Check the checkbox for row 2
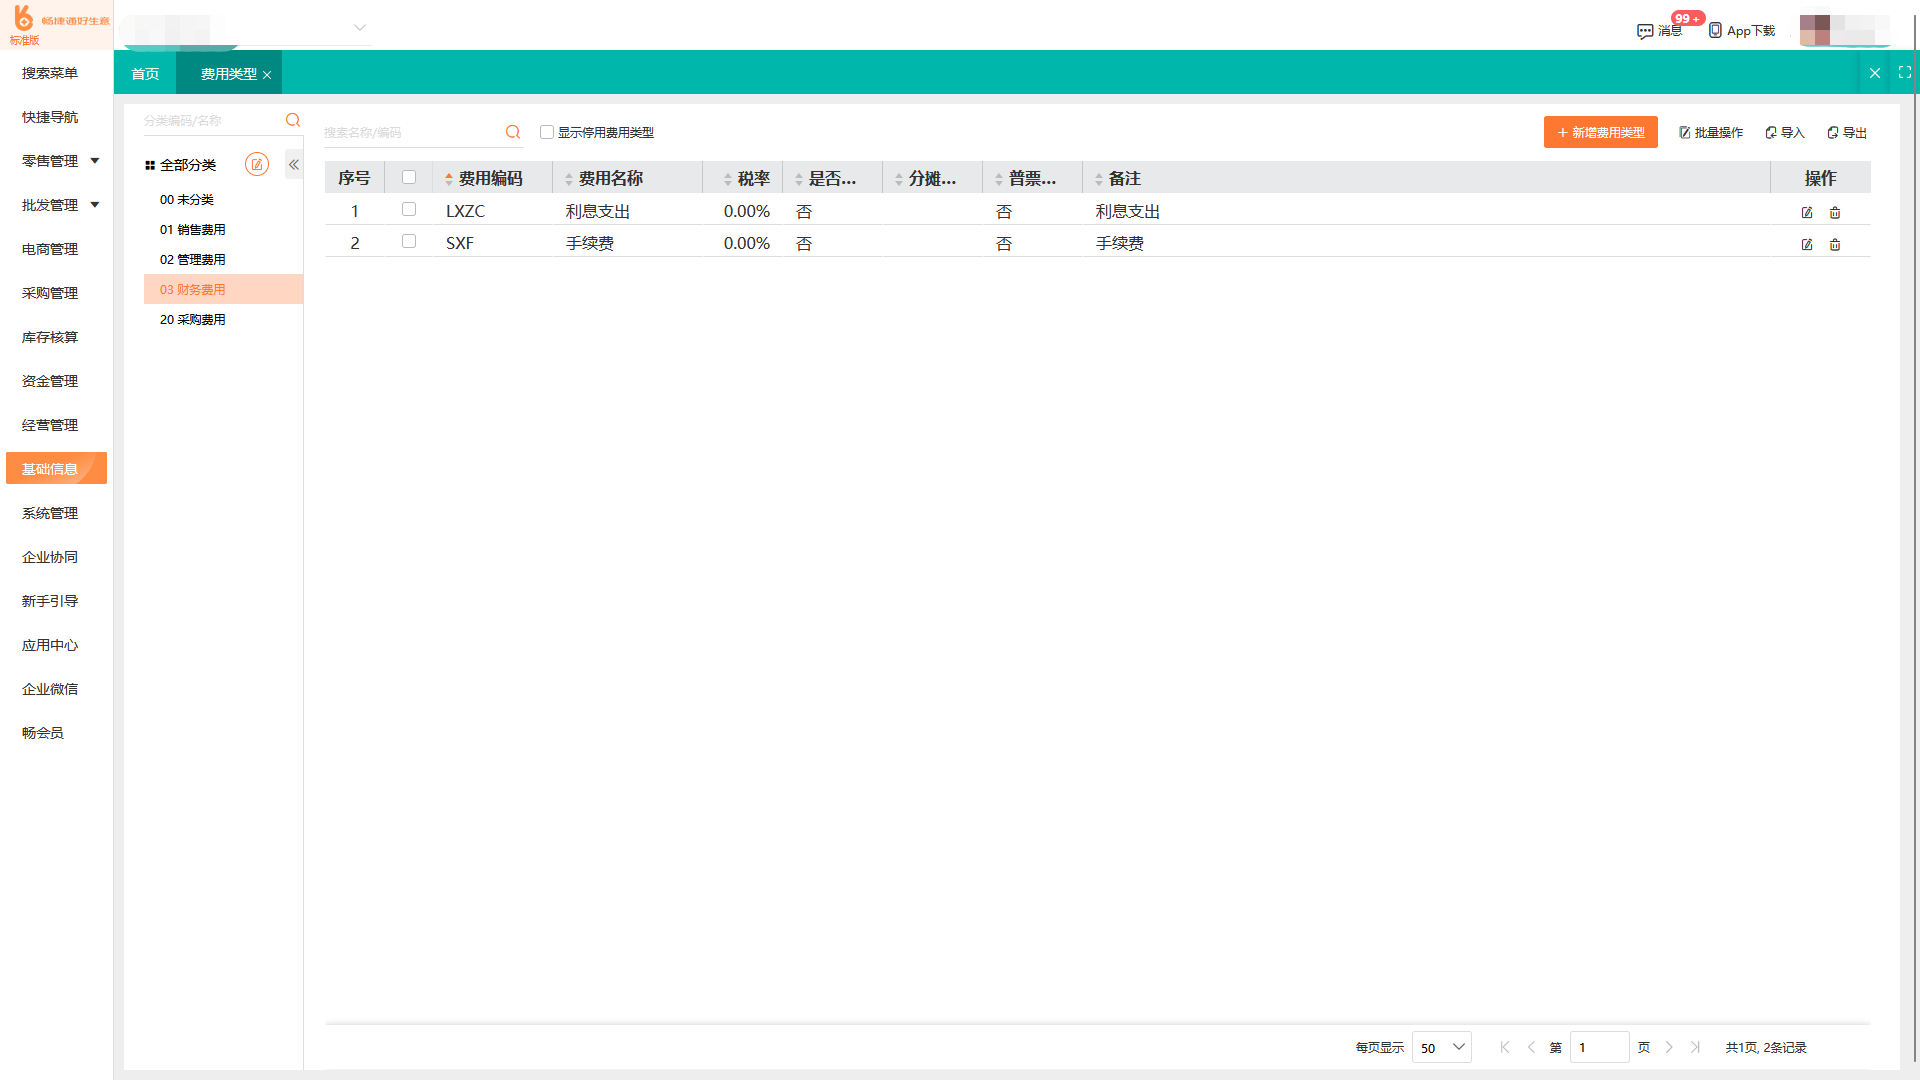The height and width of the screenshot is (1080, 1920). click(x=407, y=243)
